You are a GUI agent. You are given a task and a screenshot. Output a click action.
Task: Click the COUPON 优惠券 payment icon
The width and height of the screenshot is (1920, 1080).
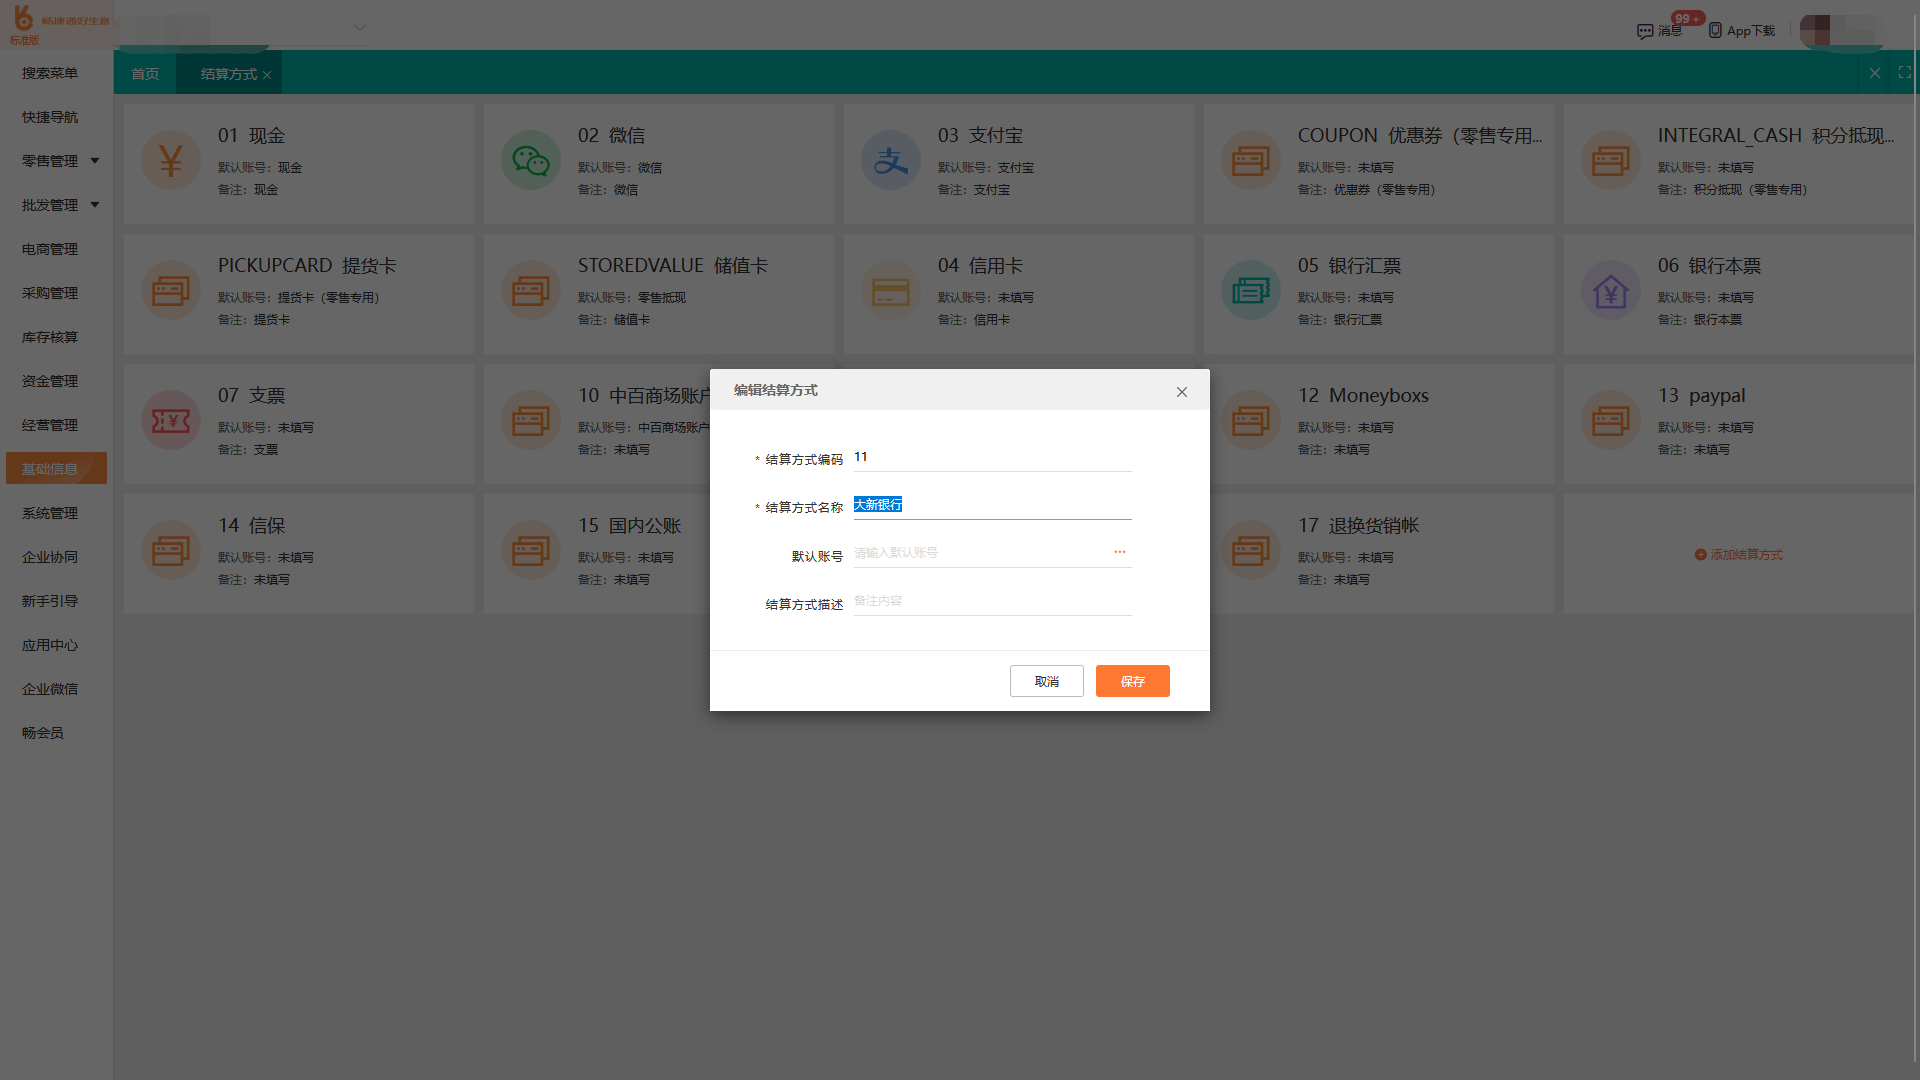[x=1249, y=160]
